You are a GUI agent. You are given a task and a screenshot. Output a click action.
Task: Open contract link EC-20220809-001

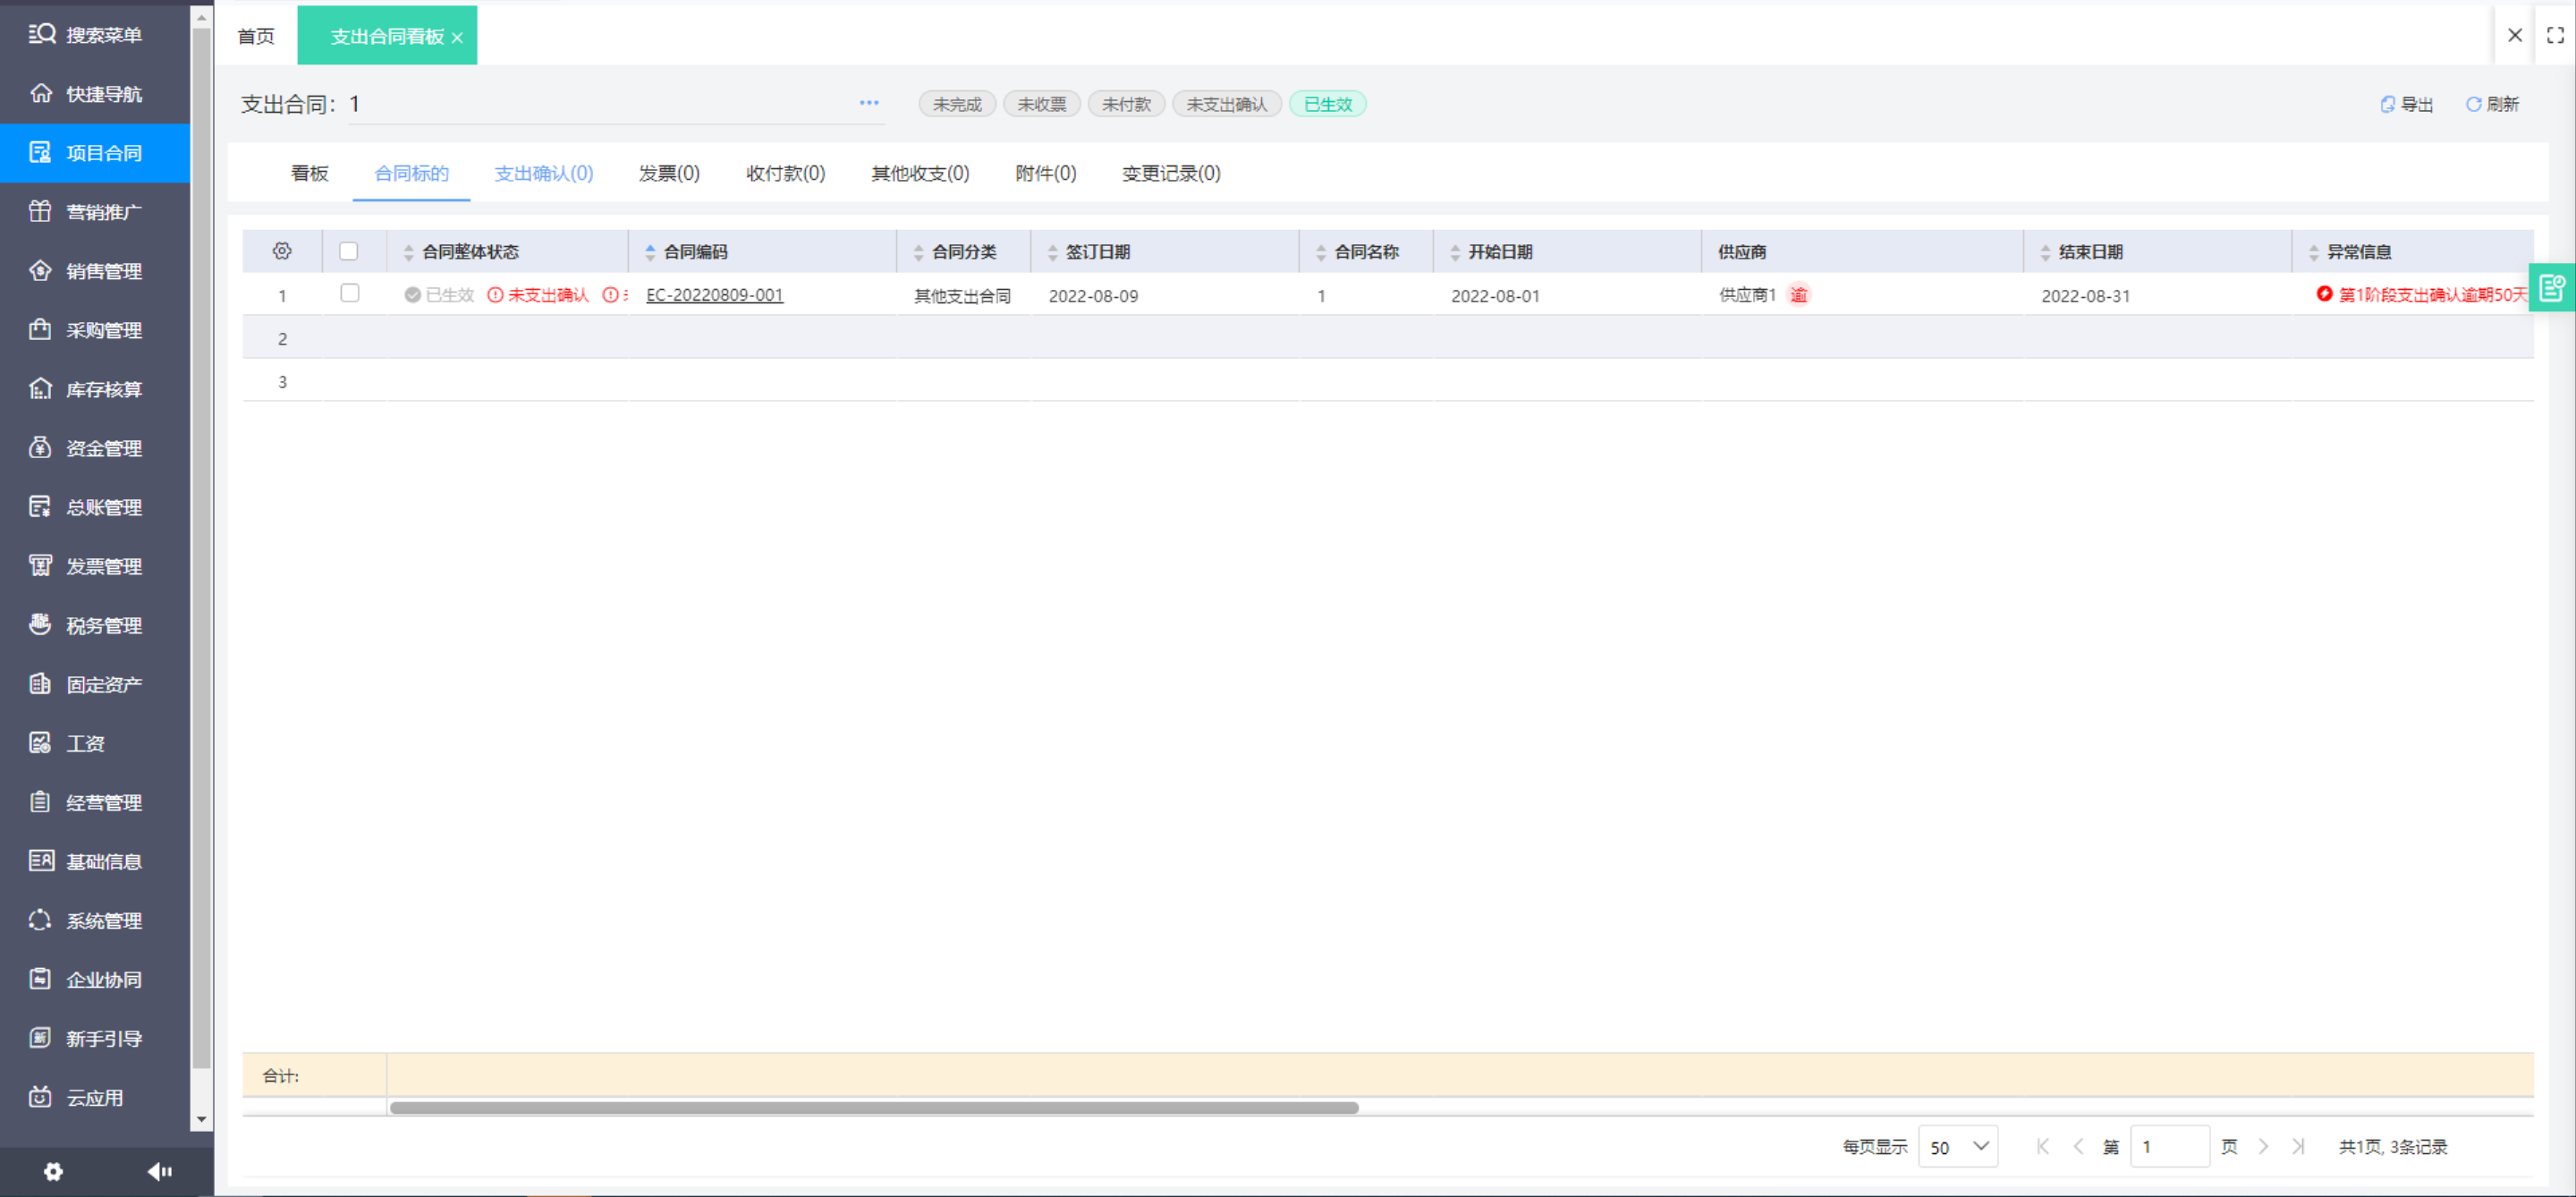coord(715,294)
